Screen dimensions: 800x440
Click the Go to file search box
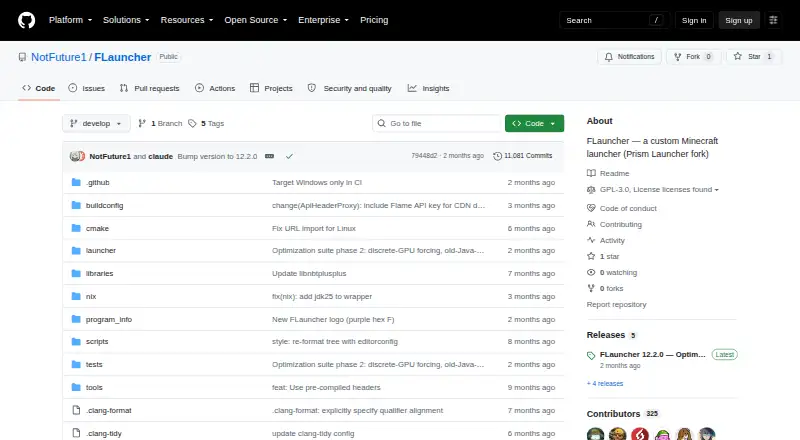437,124
